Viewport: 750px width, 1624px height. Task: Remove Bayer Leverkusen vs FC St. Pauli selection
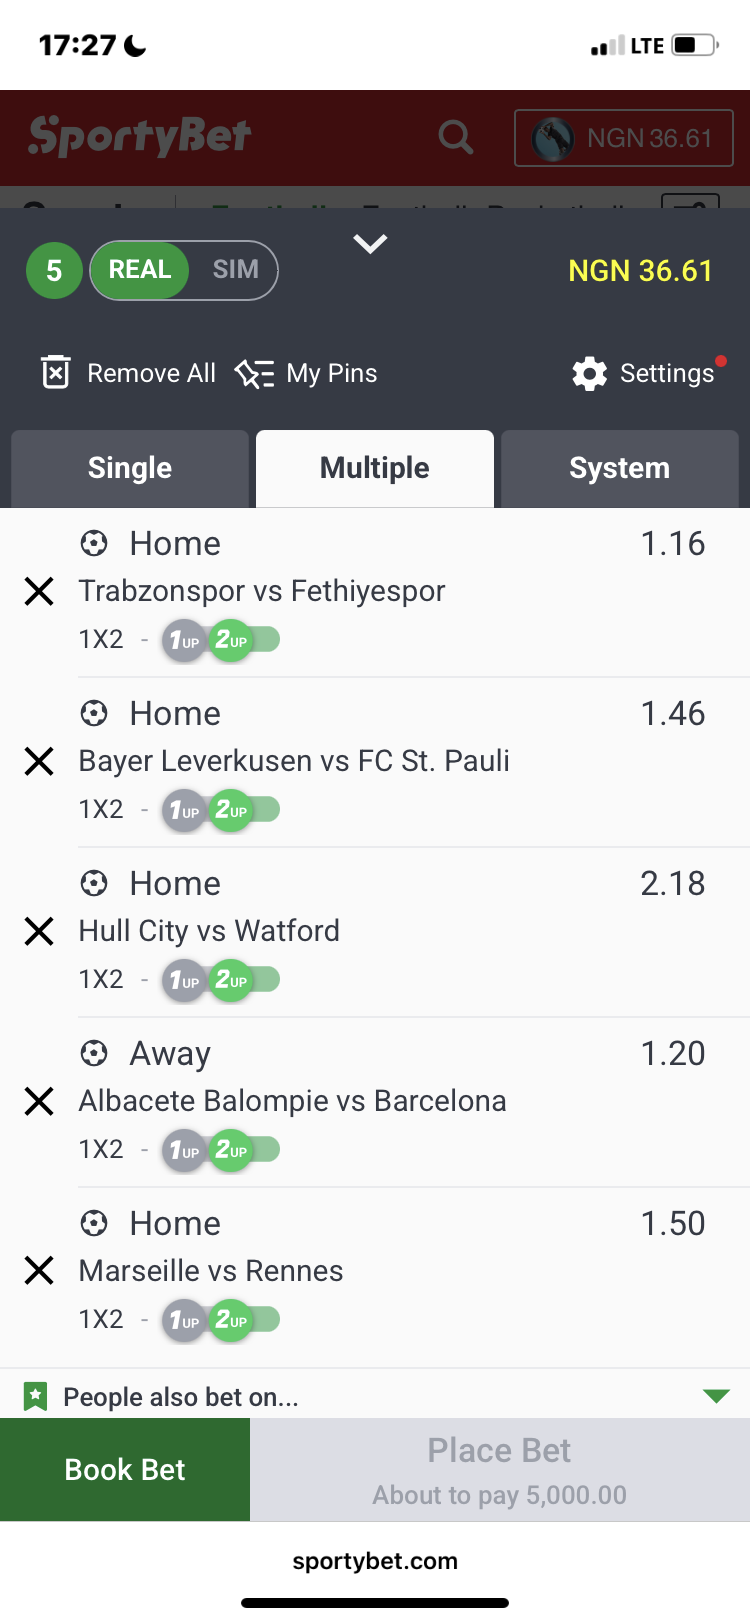point(39,761)
